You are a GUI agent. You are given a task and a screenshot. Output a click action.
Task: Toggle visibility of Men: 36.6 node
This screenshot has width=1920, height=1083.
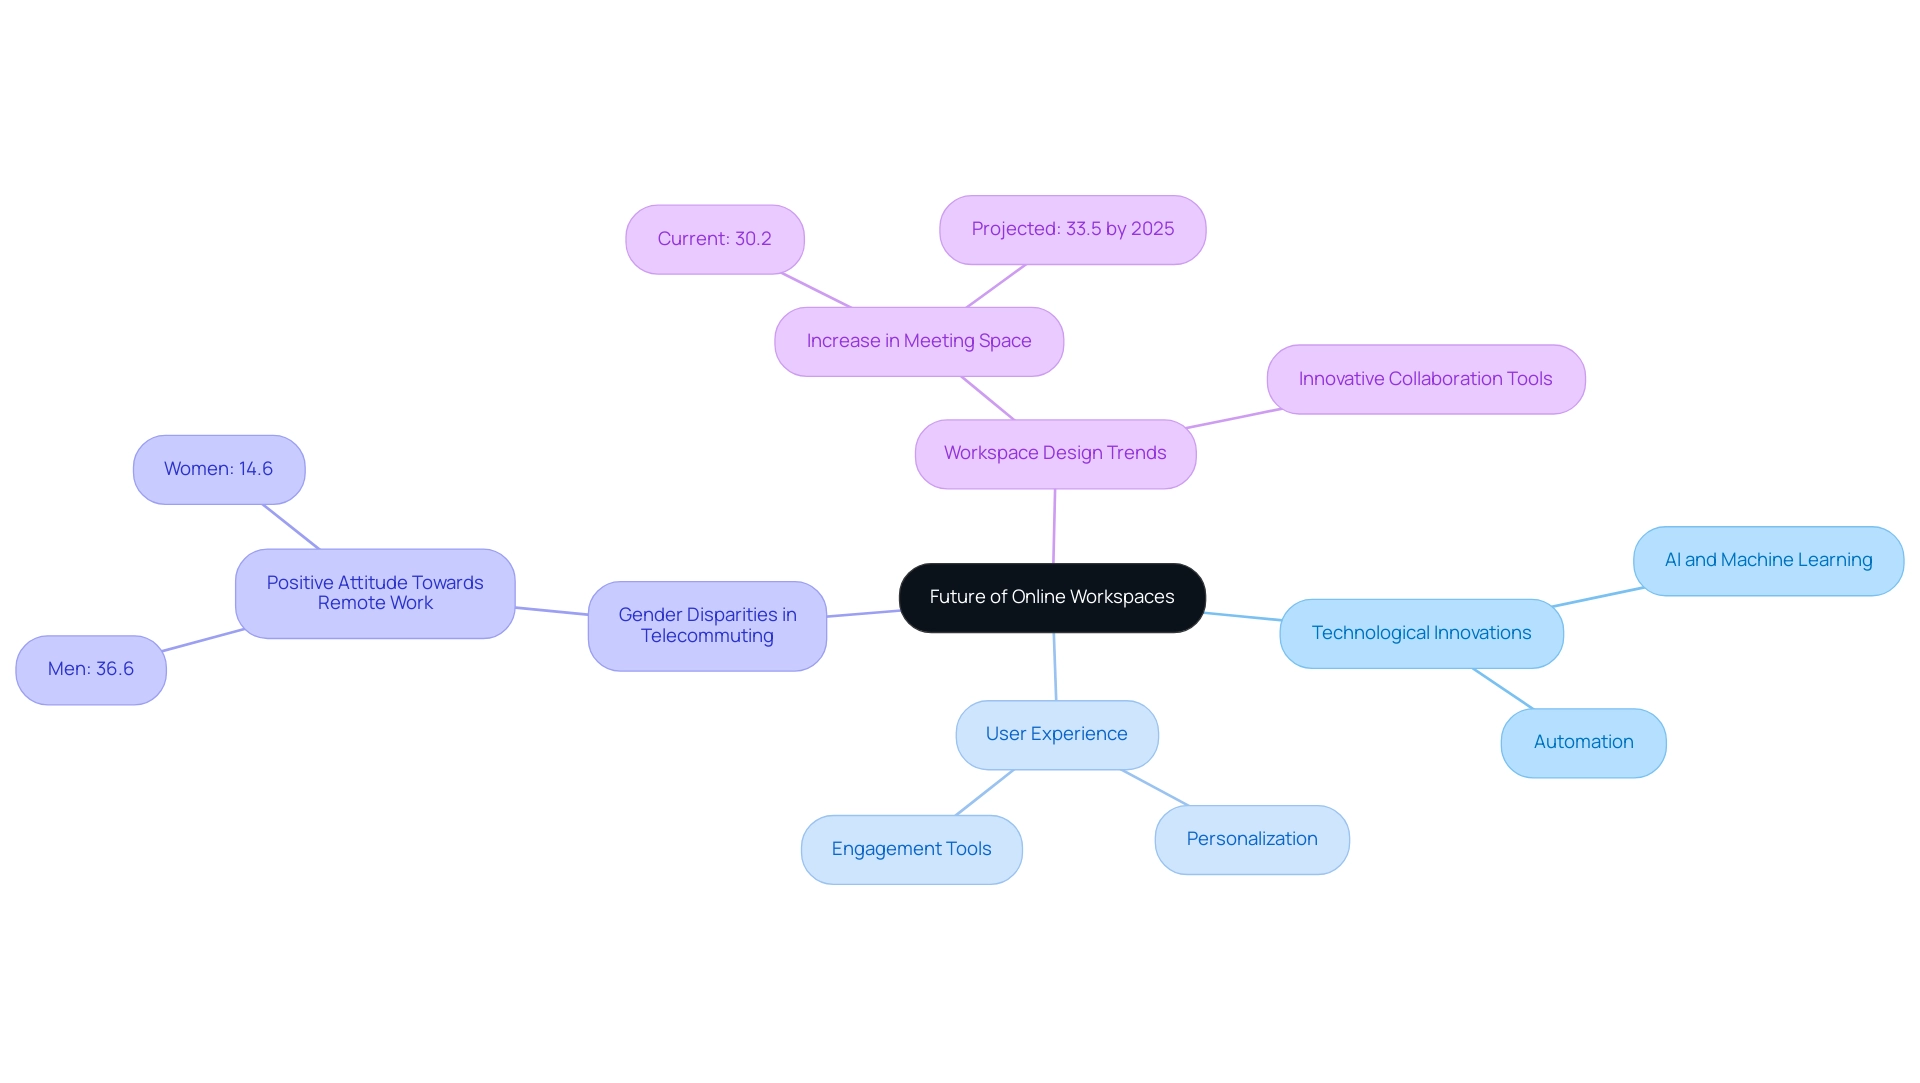tap(94, 667)
